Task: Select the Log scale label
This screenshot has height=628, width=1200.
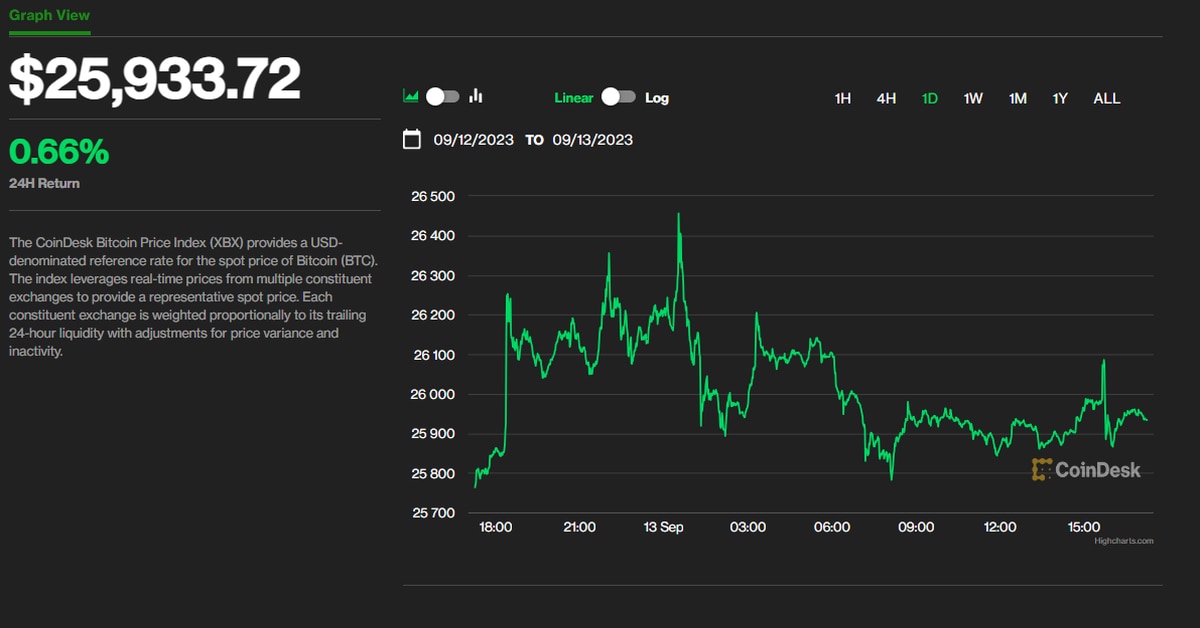Action: (657, 98)
